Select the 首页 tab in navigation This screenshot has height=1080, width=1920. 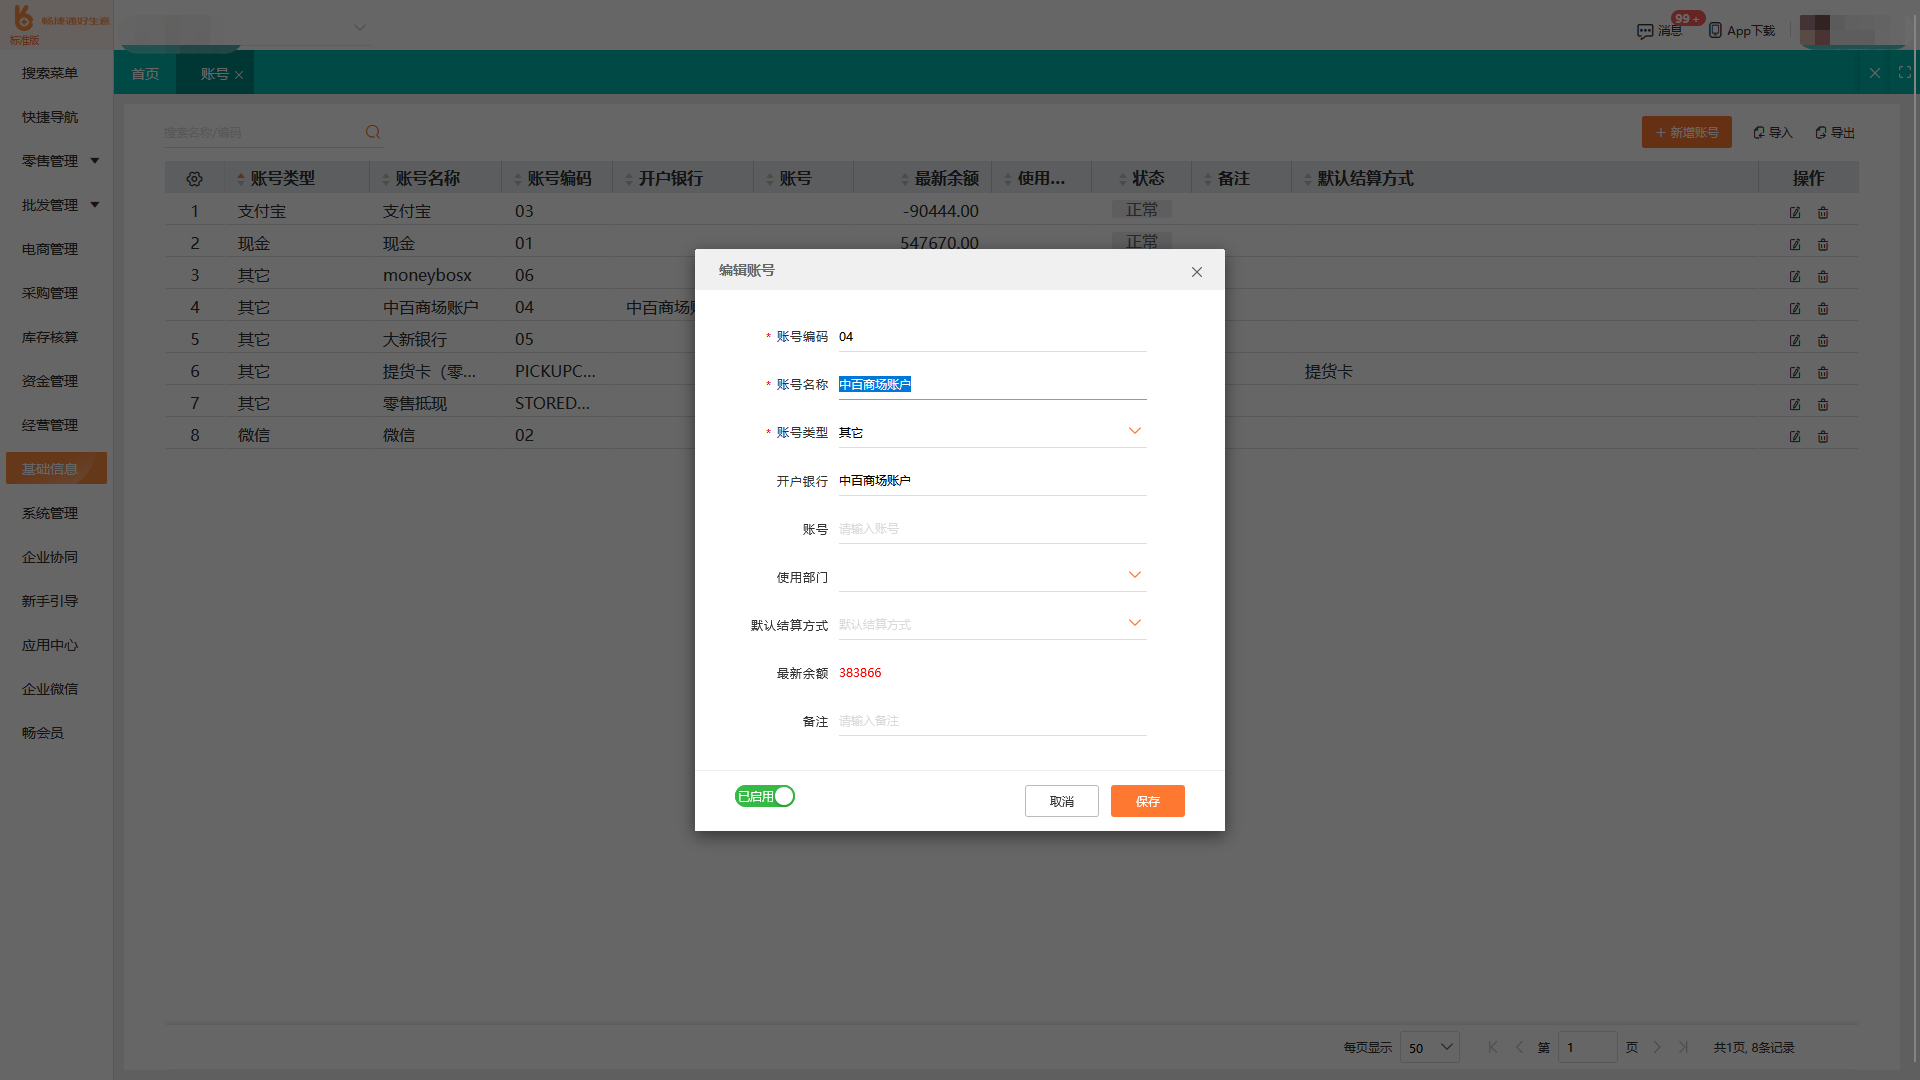[144, 73]
